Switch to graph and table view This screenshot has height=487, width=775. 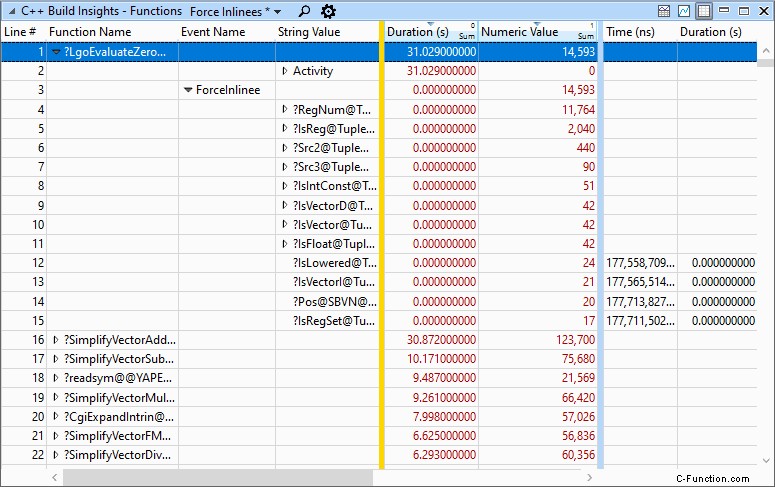pyautogui.click(x=664, y=11)
